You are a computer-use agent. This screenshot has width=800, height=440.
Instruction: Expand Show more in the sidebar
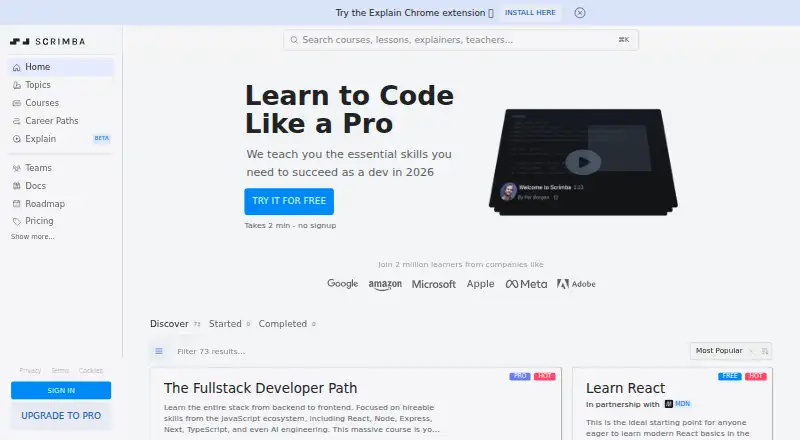[x=33, y=237]
